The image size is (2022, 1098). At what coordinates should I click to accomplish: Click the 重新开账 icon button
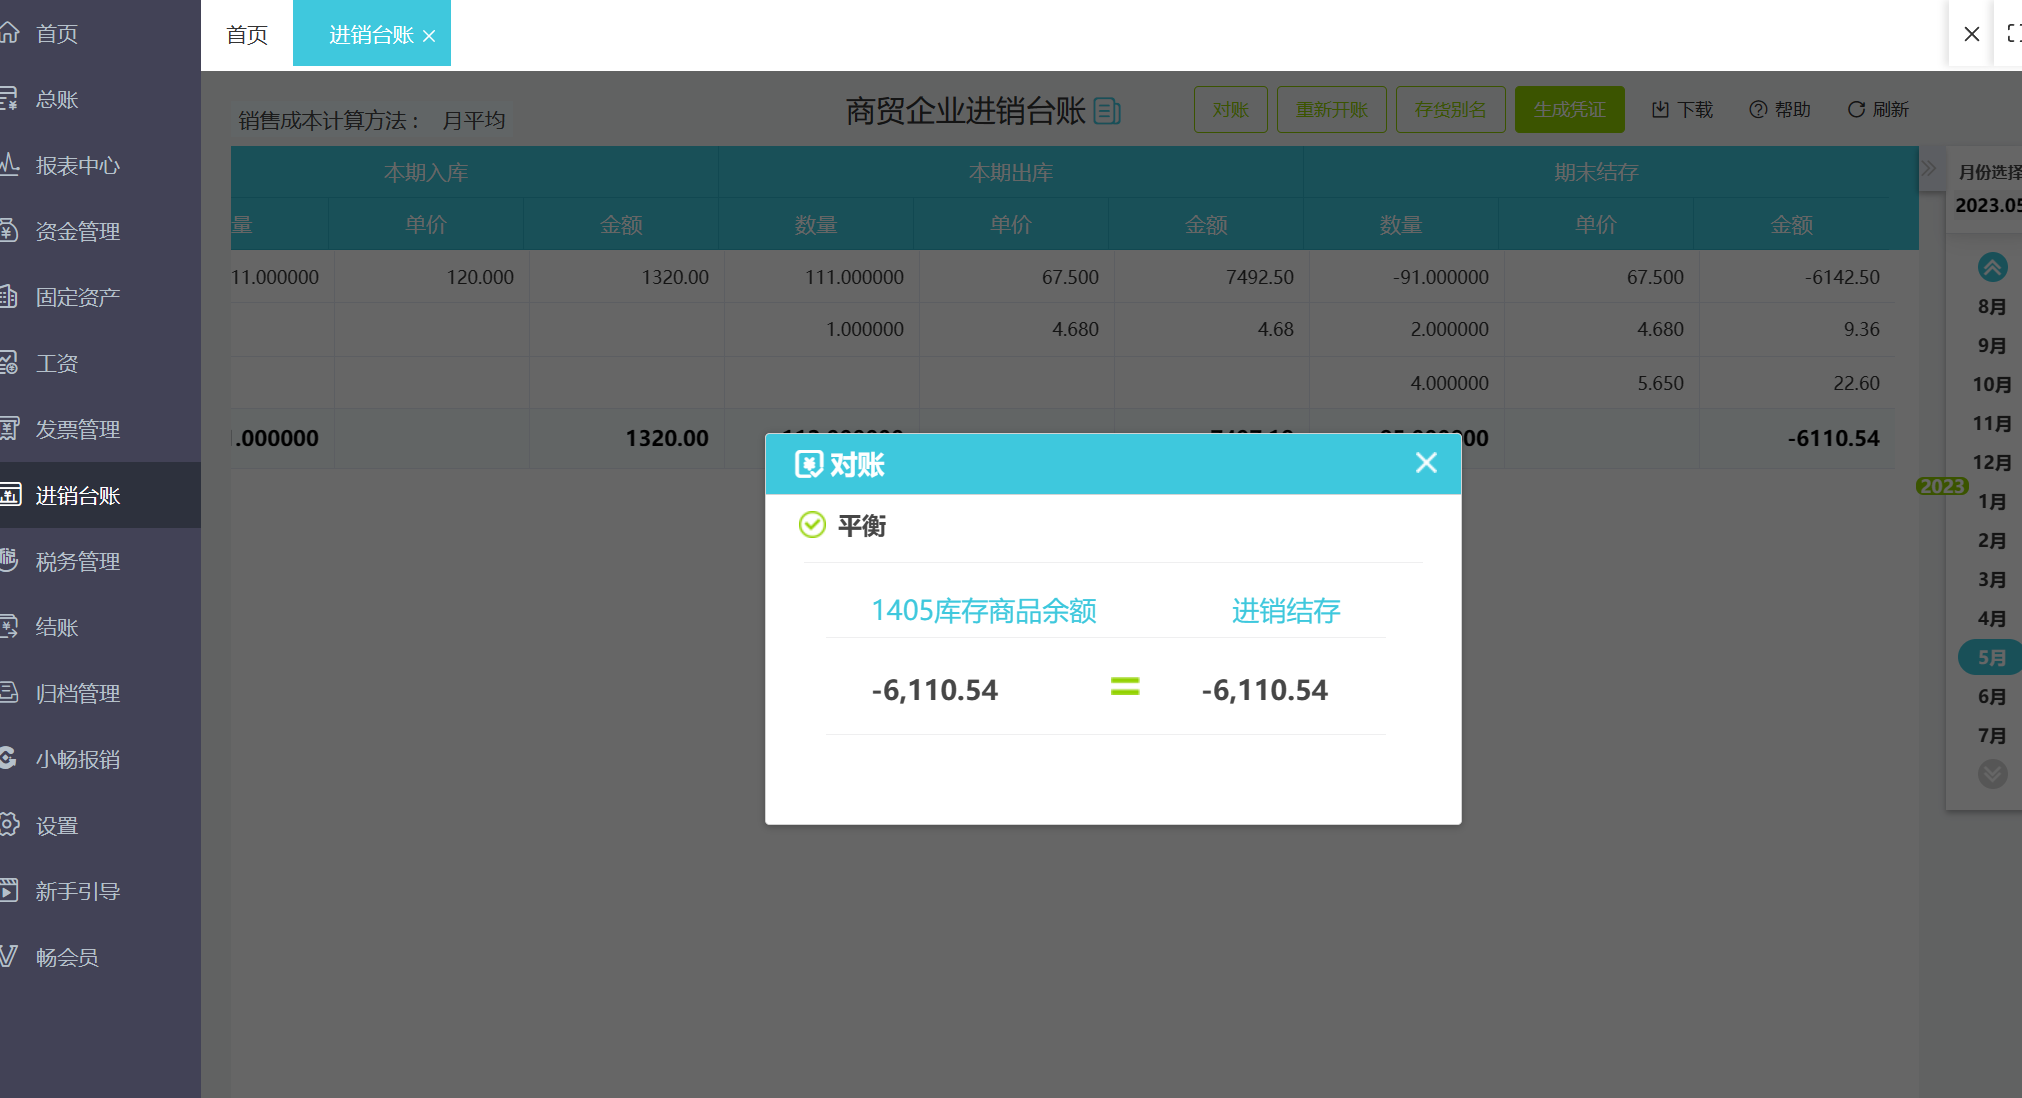coord(1333,112)
